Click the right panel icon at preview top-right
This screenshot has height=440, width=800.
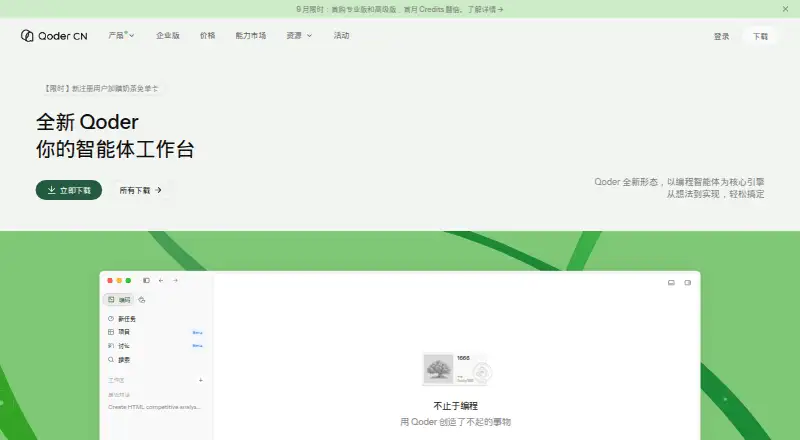pos(688,282)
